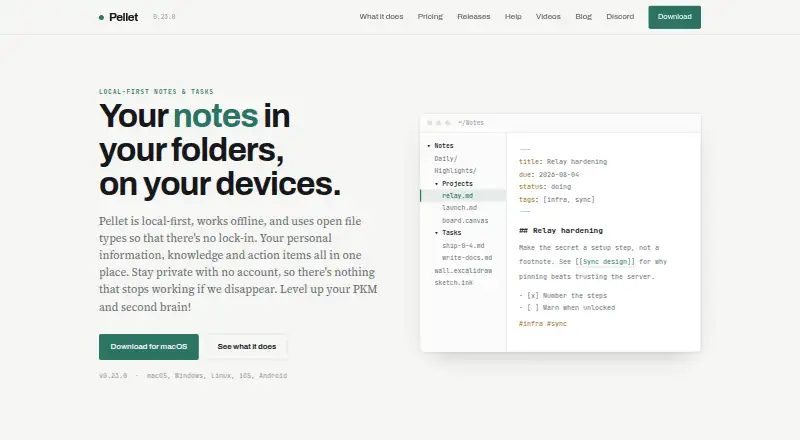This screenshot has height=440, width=800.
Task: Open launch.md in the file tree
Action: tap(459, 208)
